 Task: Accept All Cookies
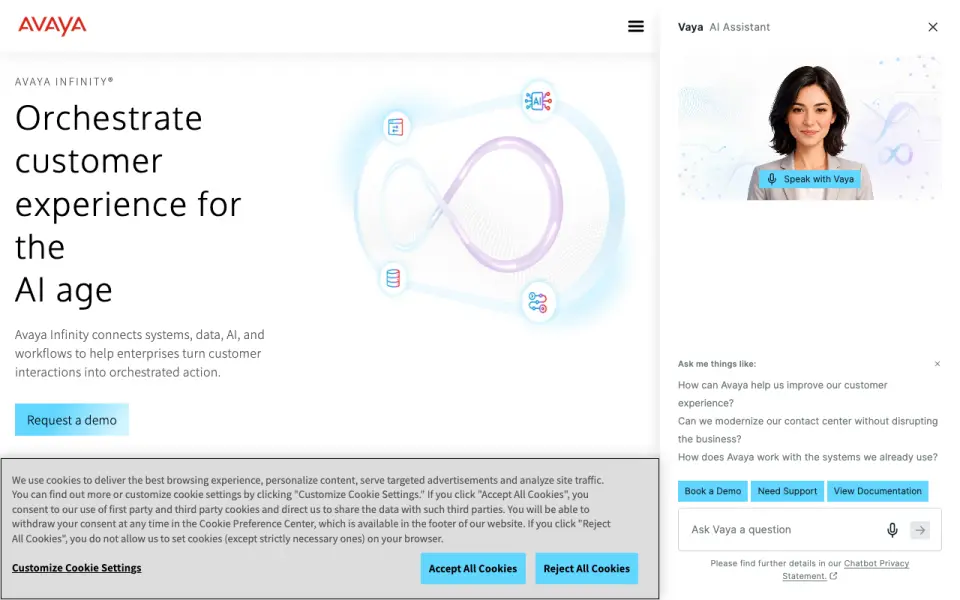[x=473, y=568]
